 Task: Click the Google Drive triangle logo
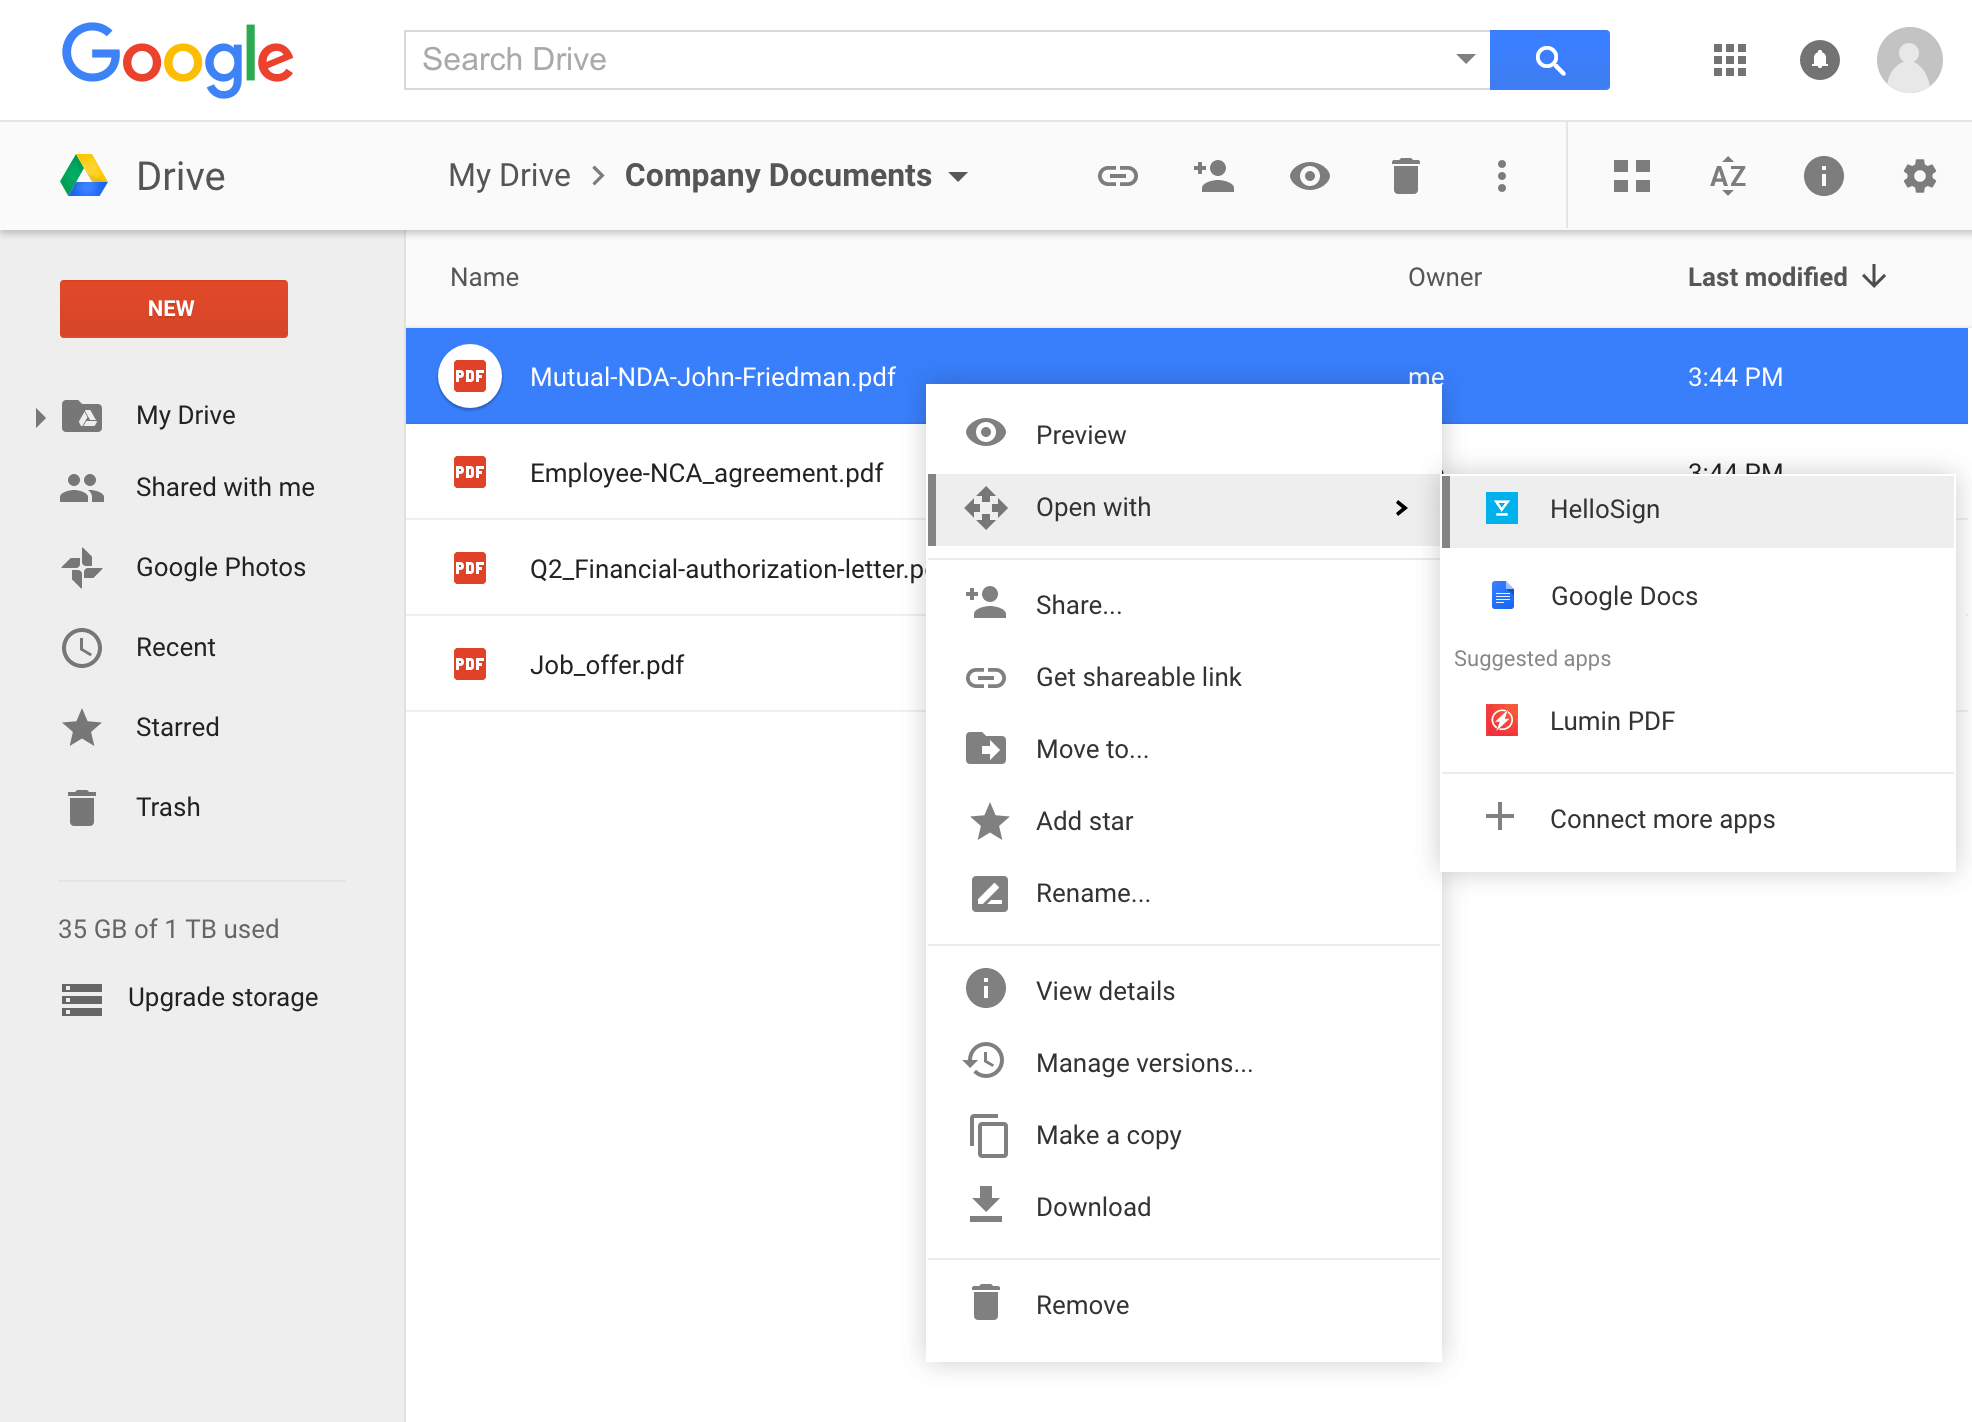point(86,174)
